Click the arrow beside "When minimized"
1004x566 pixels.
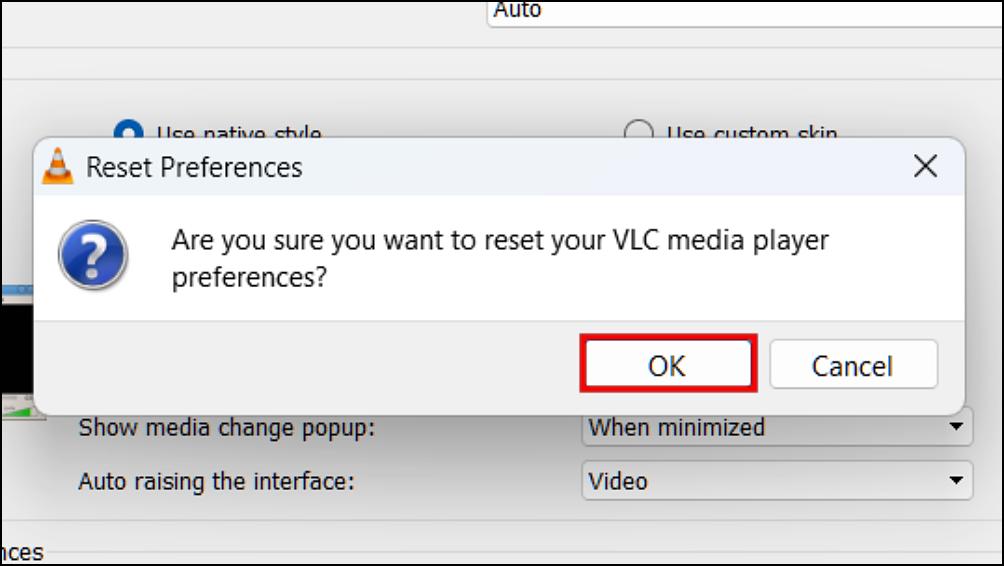coord(956,426)
